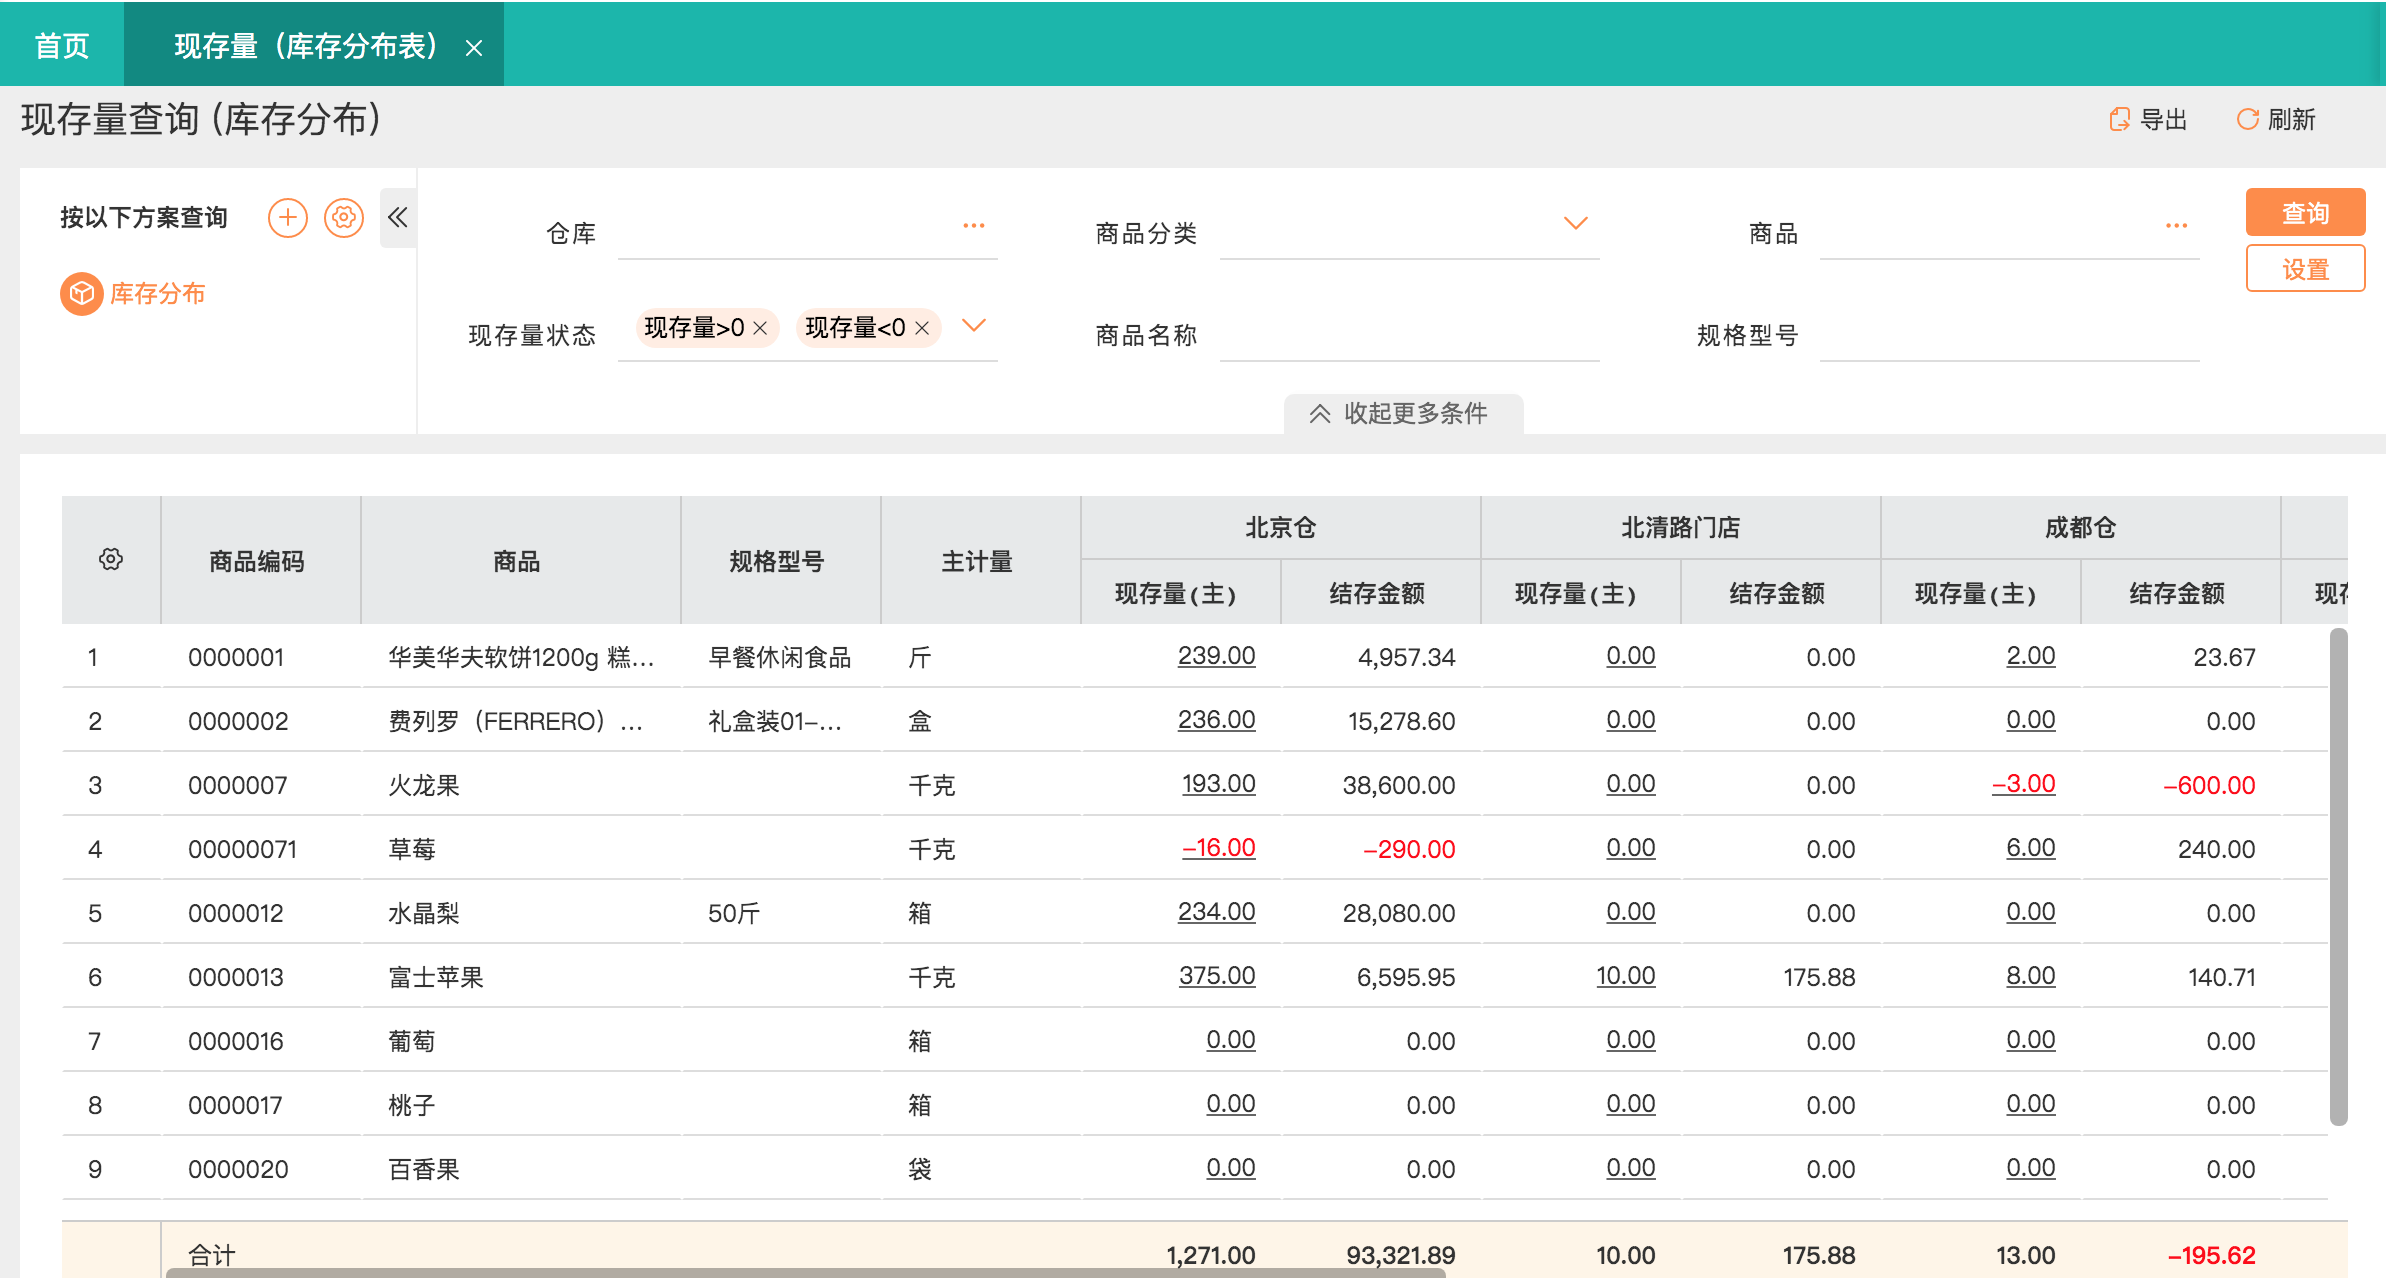Click the add query scheme plus icon
Screen dimensions: 2386x1278
coord(290,218)
